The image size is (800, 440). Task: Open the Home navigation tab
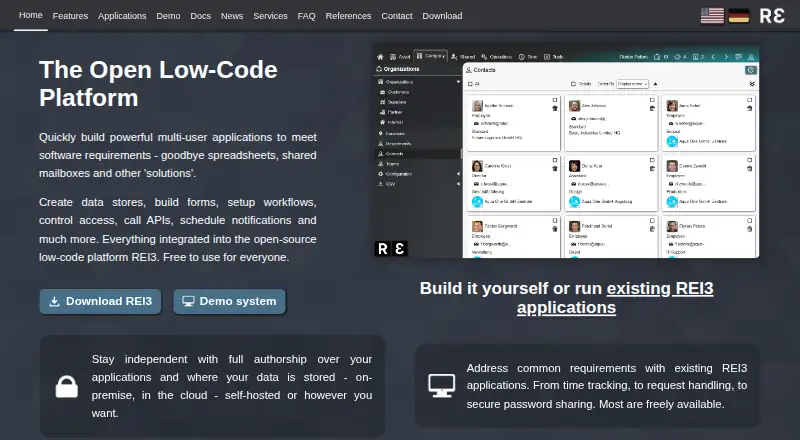tap(31, 15)
